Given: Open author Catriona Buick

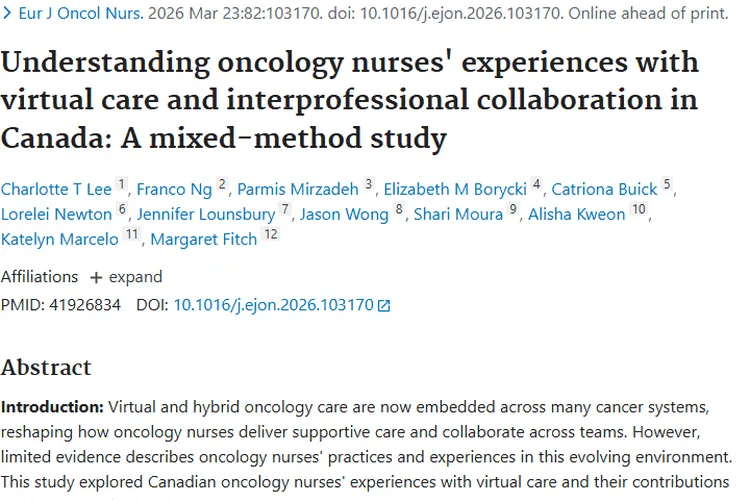Looking at the screenshot, I should (x=604, y=189).
